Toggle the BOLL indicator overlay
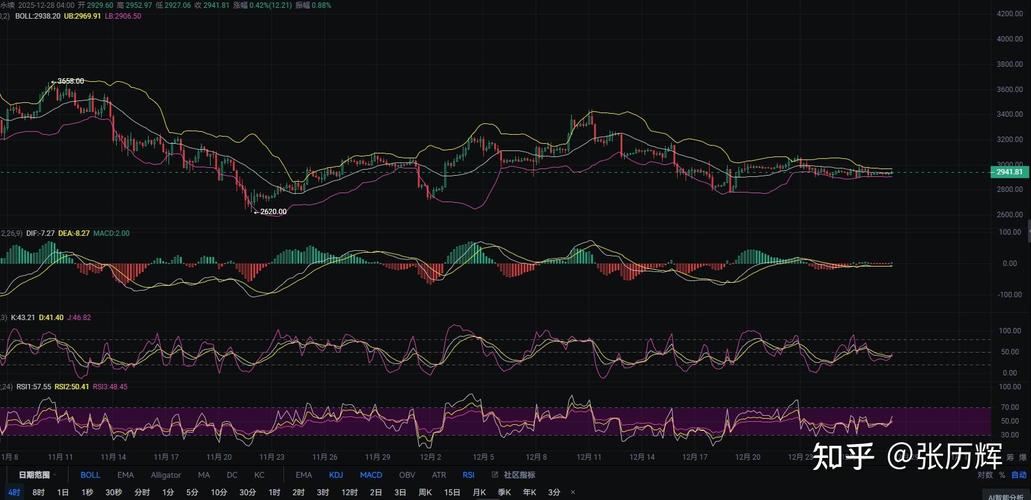 [x=90, y=475]
